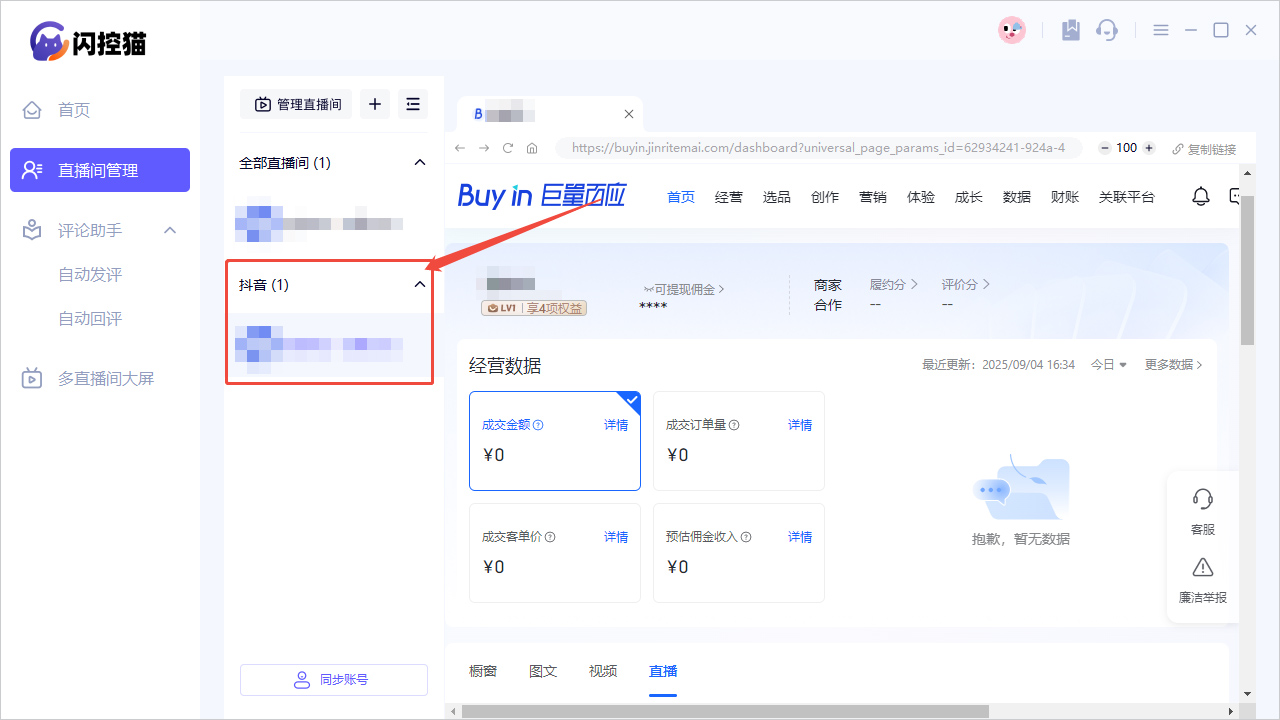Screen dimensions: 1280x720
Task: Click the customer service headset icon in title bar
Action: tap(1107, 30)
